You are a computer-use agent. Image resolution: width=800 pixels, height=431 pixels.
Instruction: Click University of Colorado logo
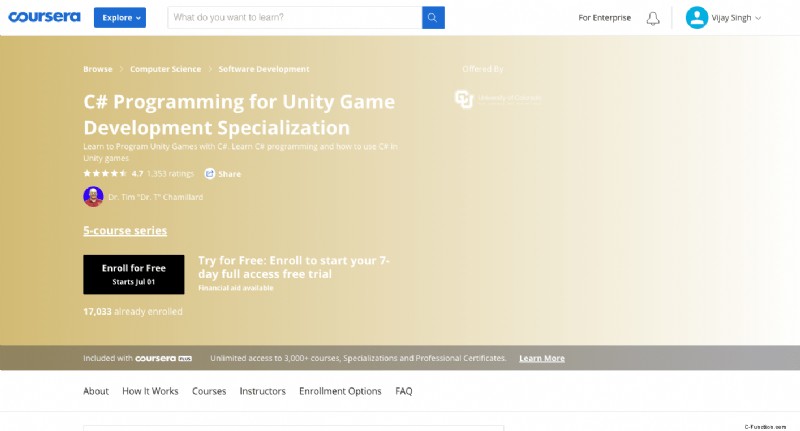pyautogui.click(x=464, y=98)
